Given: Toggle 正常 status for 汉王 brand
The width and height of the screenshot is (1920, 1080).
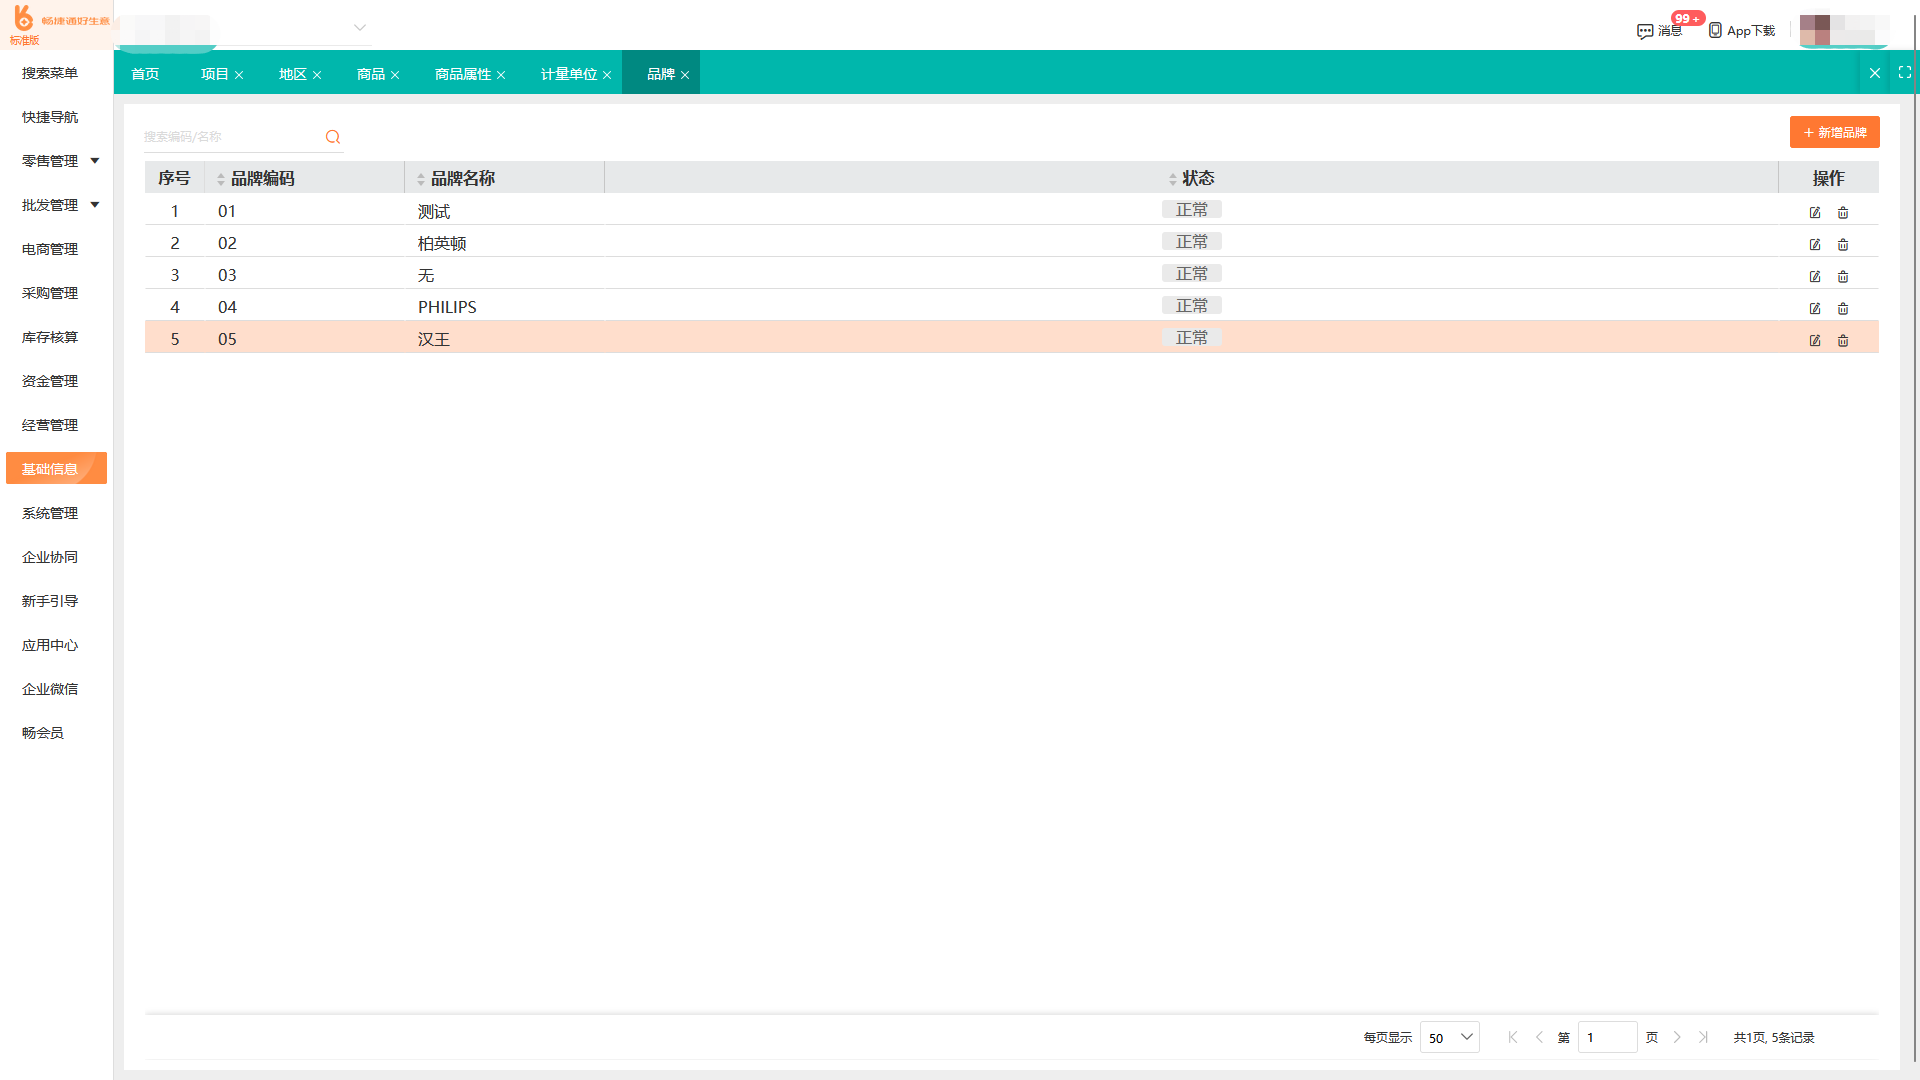Looking at the screenshot, I should tap(1191, 338).
